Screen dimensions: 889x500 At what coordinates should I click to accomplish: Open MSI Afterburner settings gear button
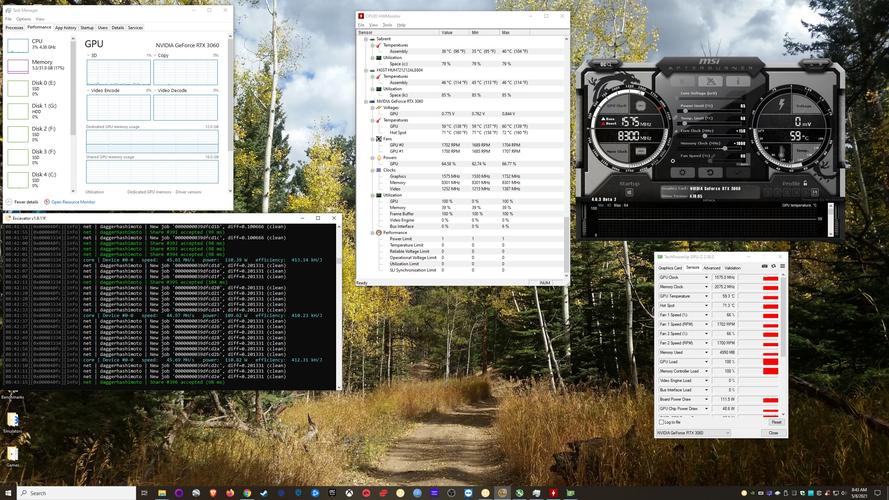(682, 171)
